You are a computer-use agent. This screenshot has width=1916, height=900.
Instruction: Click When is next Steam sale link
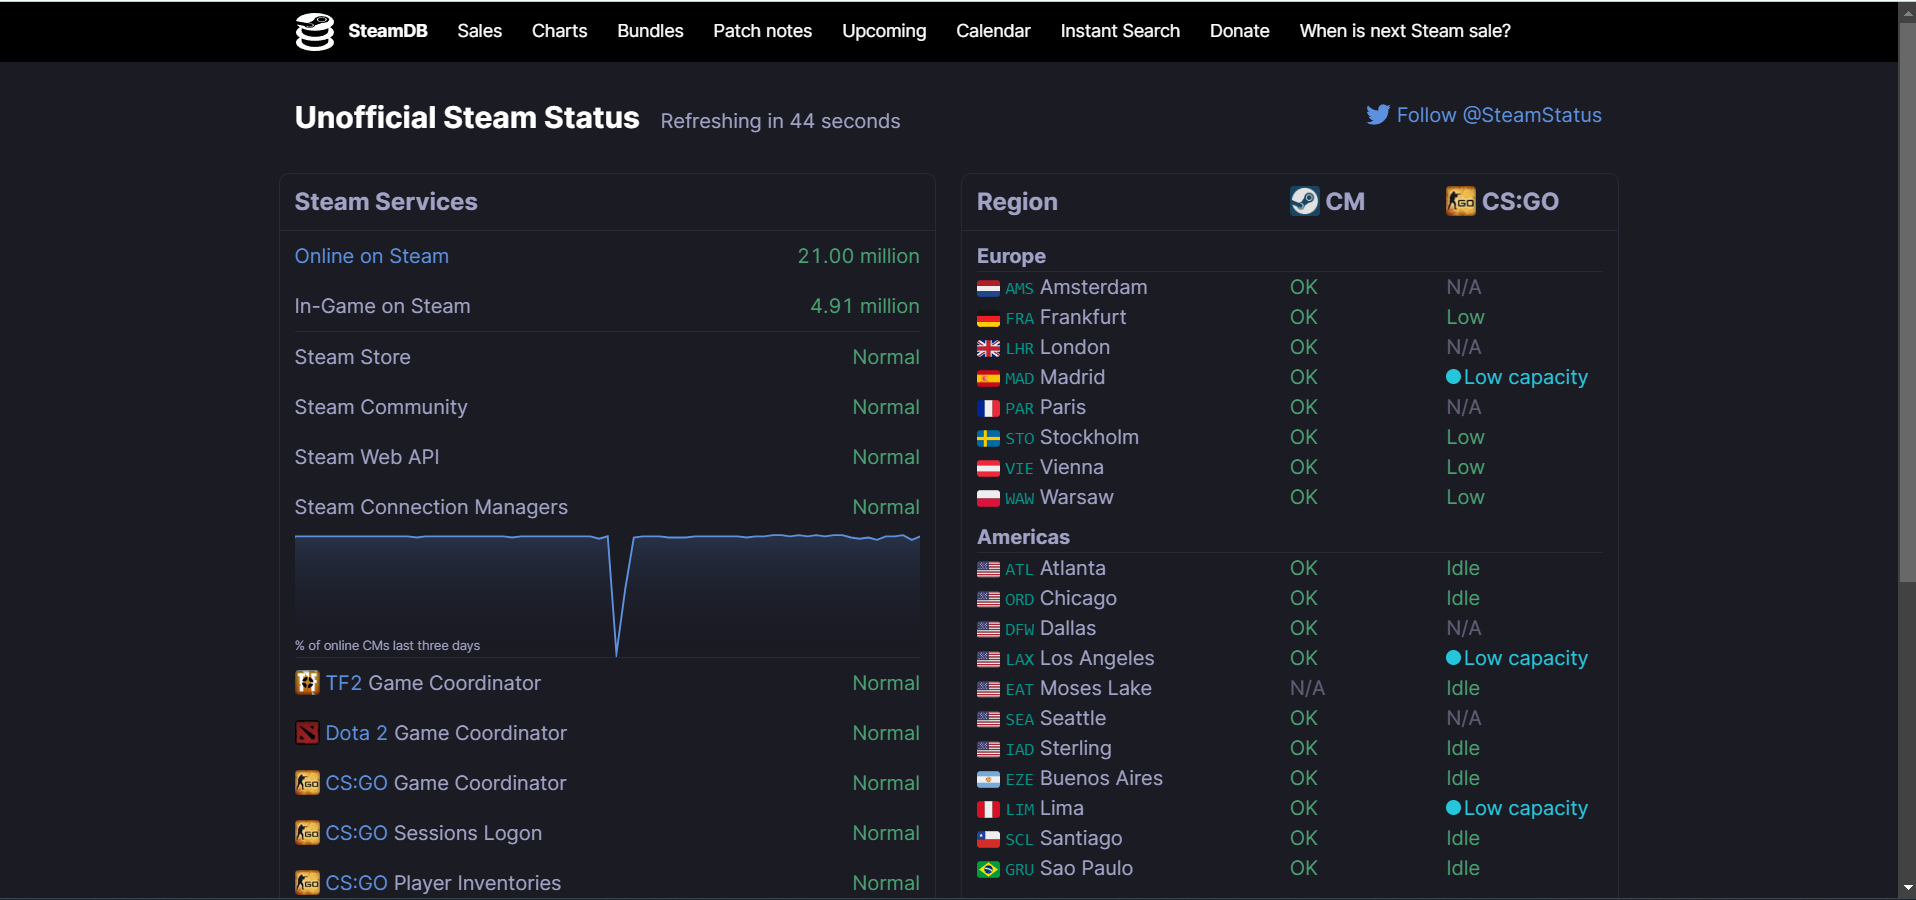[1404, 31]
